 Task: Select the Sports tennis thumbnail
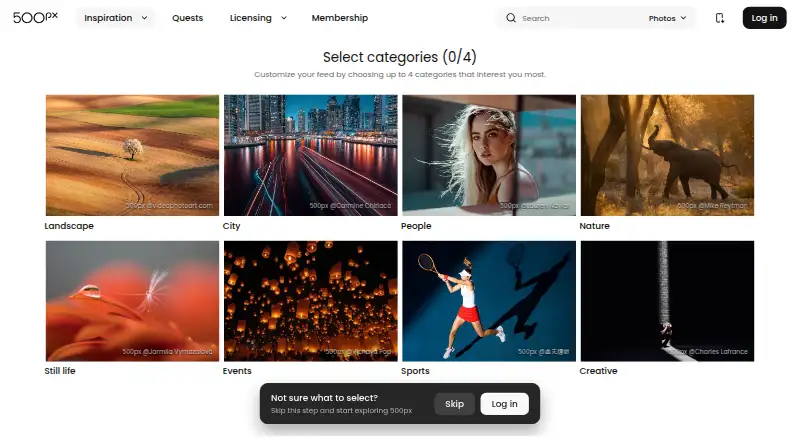489,301
